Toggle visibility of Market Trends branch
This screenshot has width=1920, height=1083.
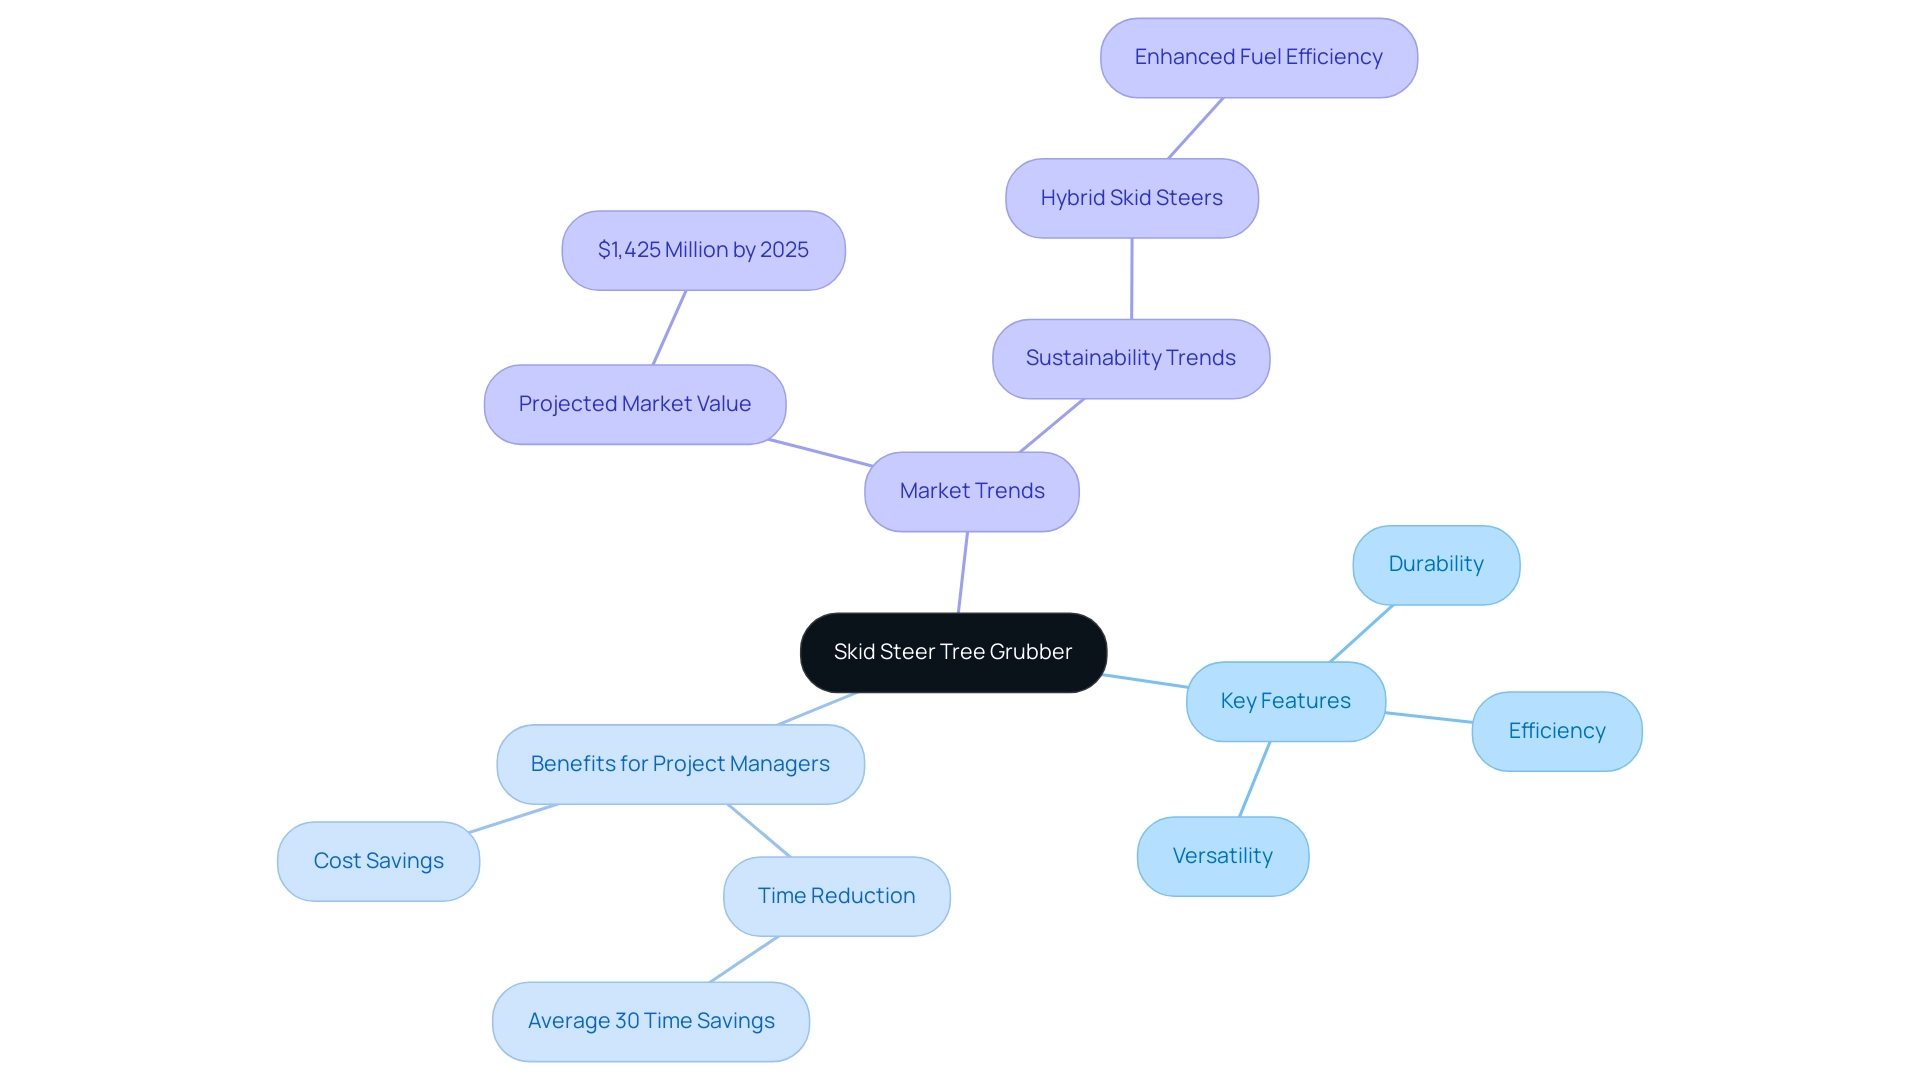(973, 491)
